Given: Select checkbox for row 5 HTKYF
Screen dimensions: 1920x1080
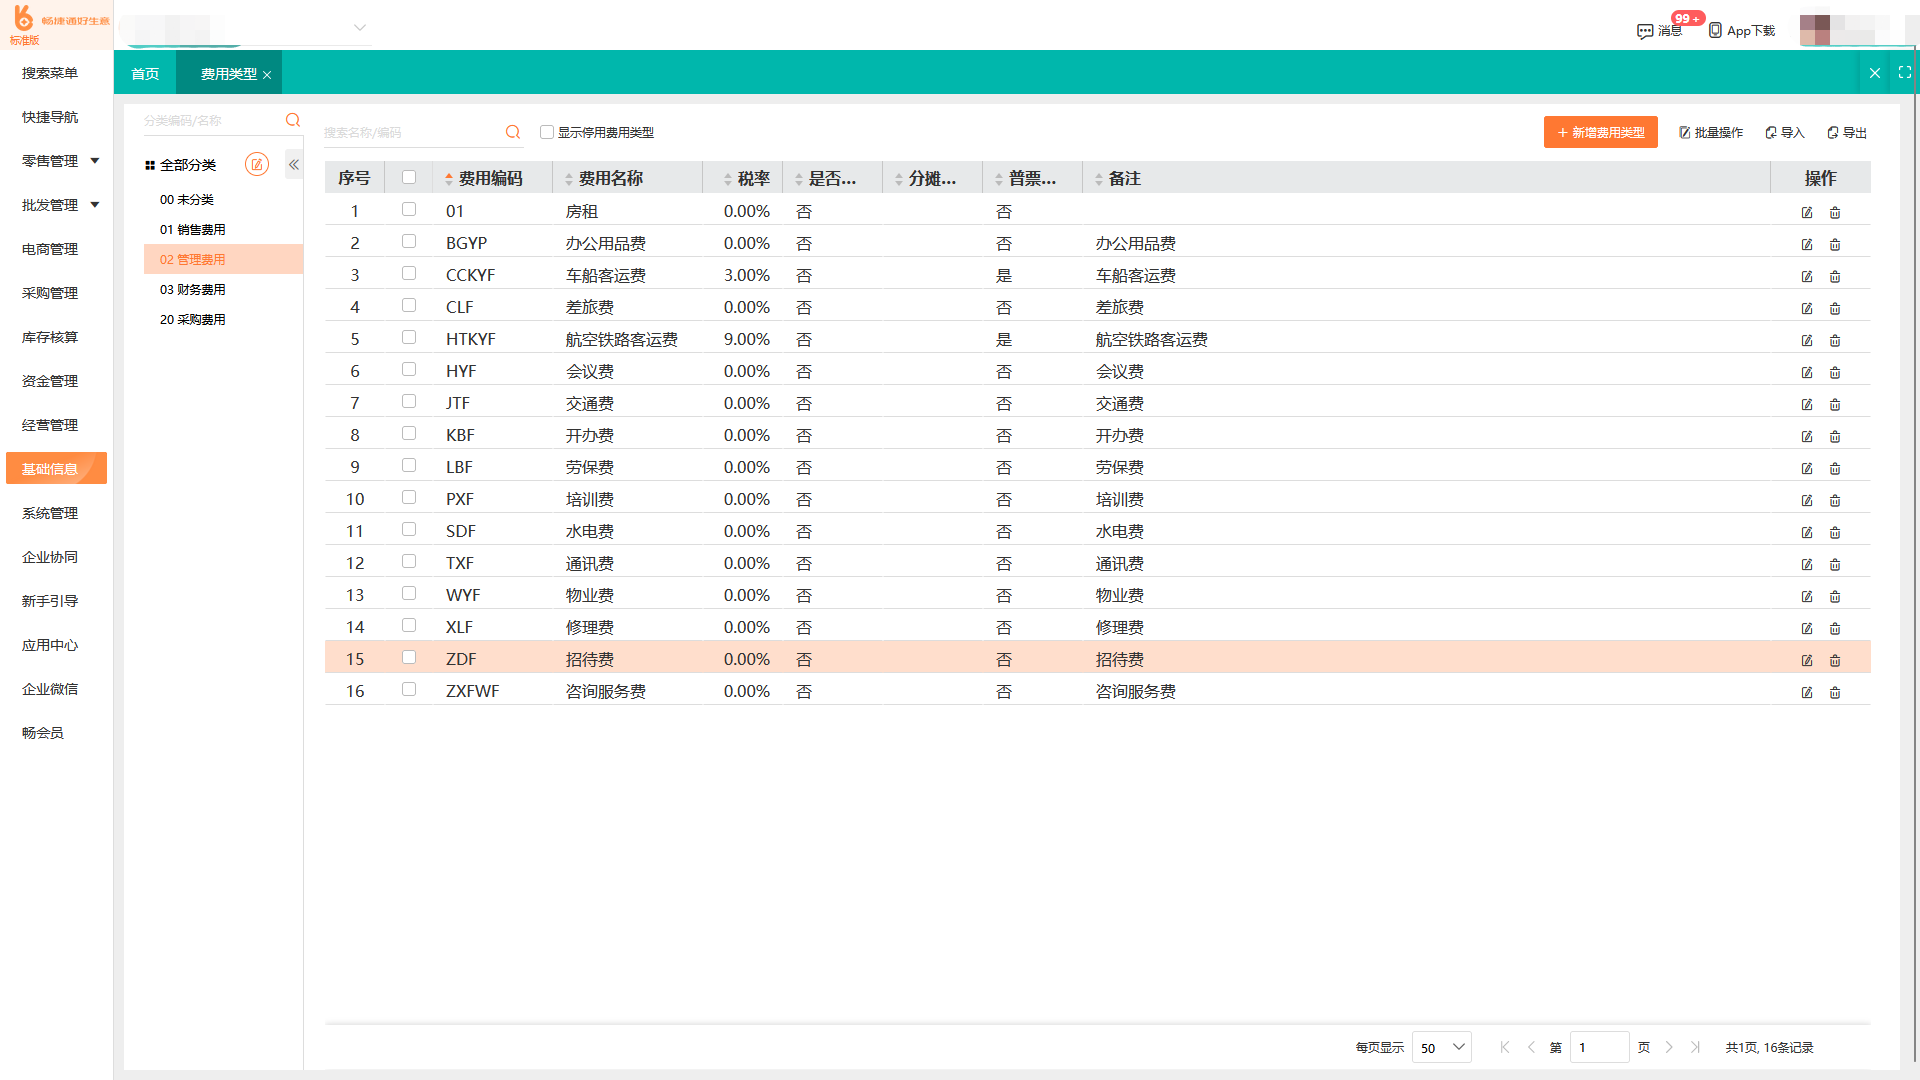Looking at the screenshot, I should (x=409, y=338).
